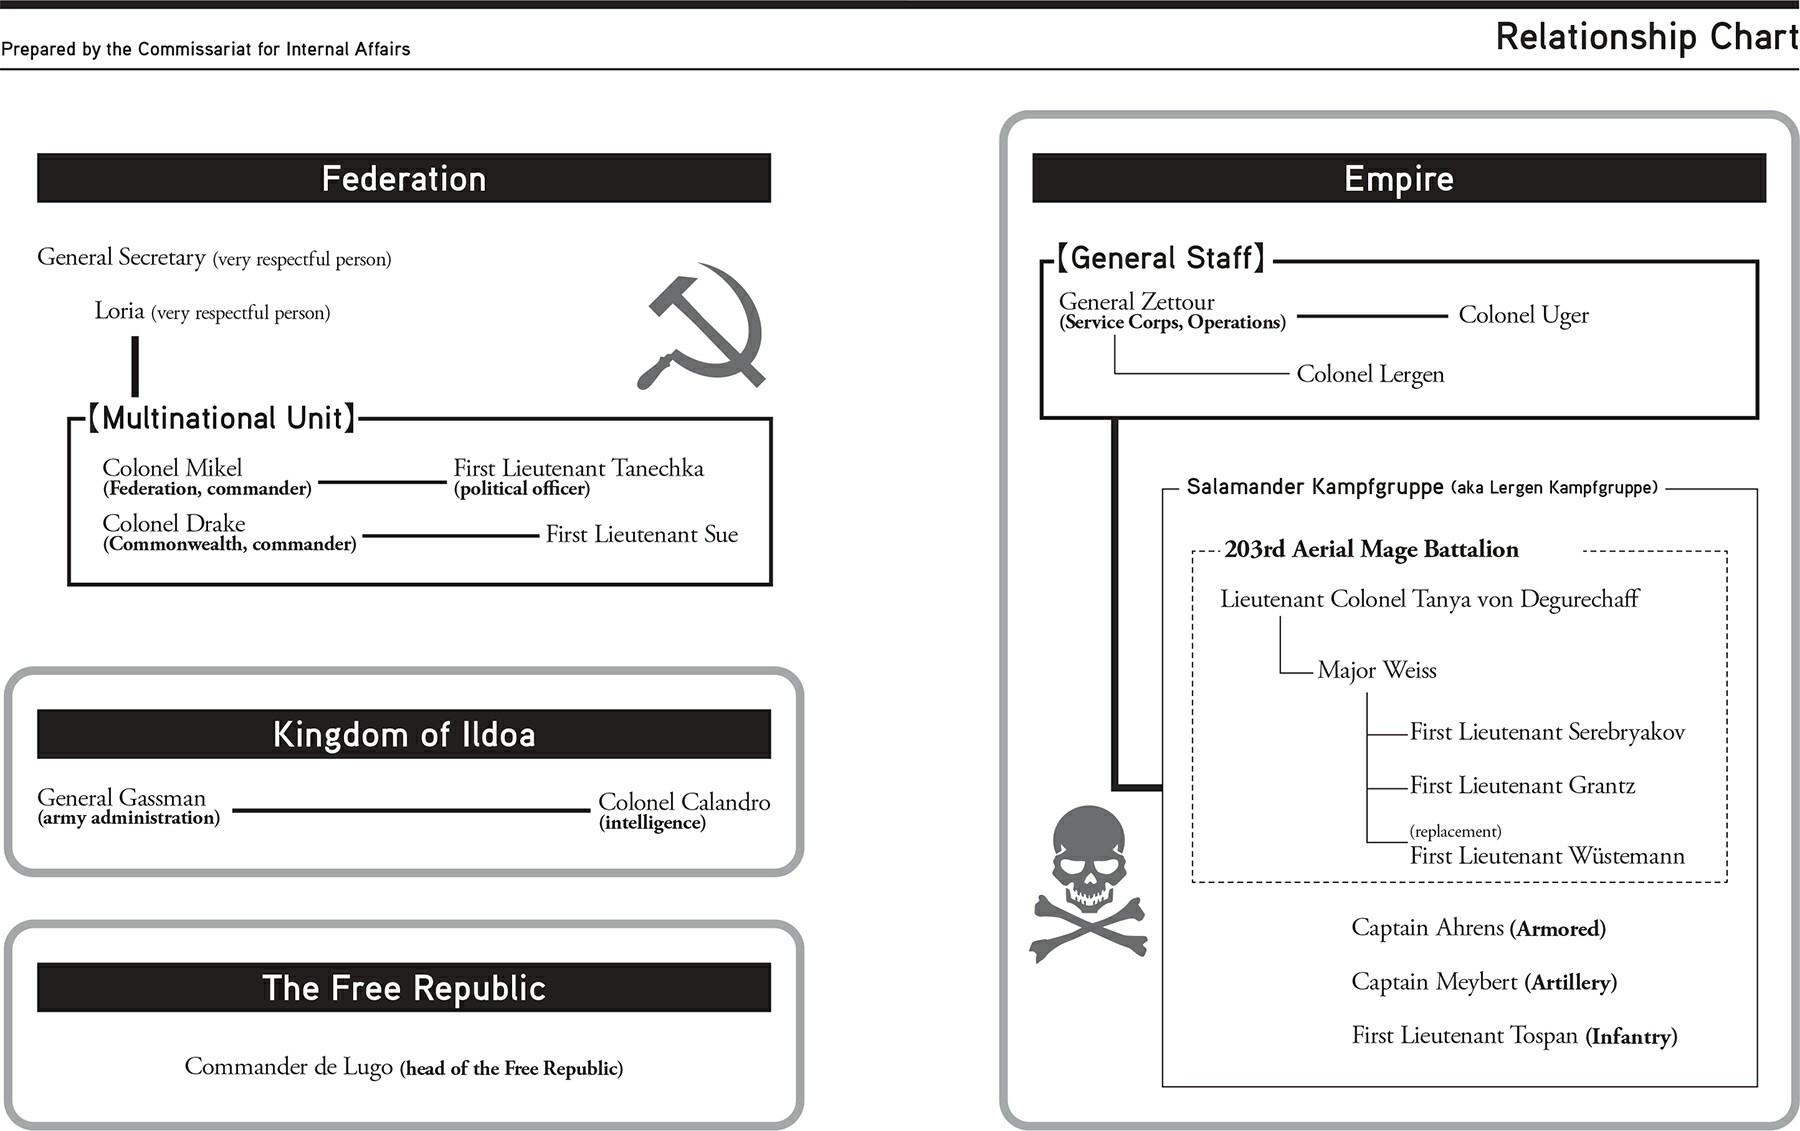The width and height of the screenshot is (1800, 1131).
Task: Open the Kingdom of Ildoa header
Action: [x=404, y=735]
